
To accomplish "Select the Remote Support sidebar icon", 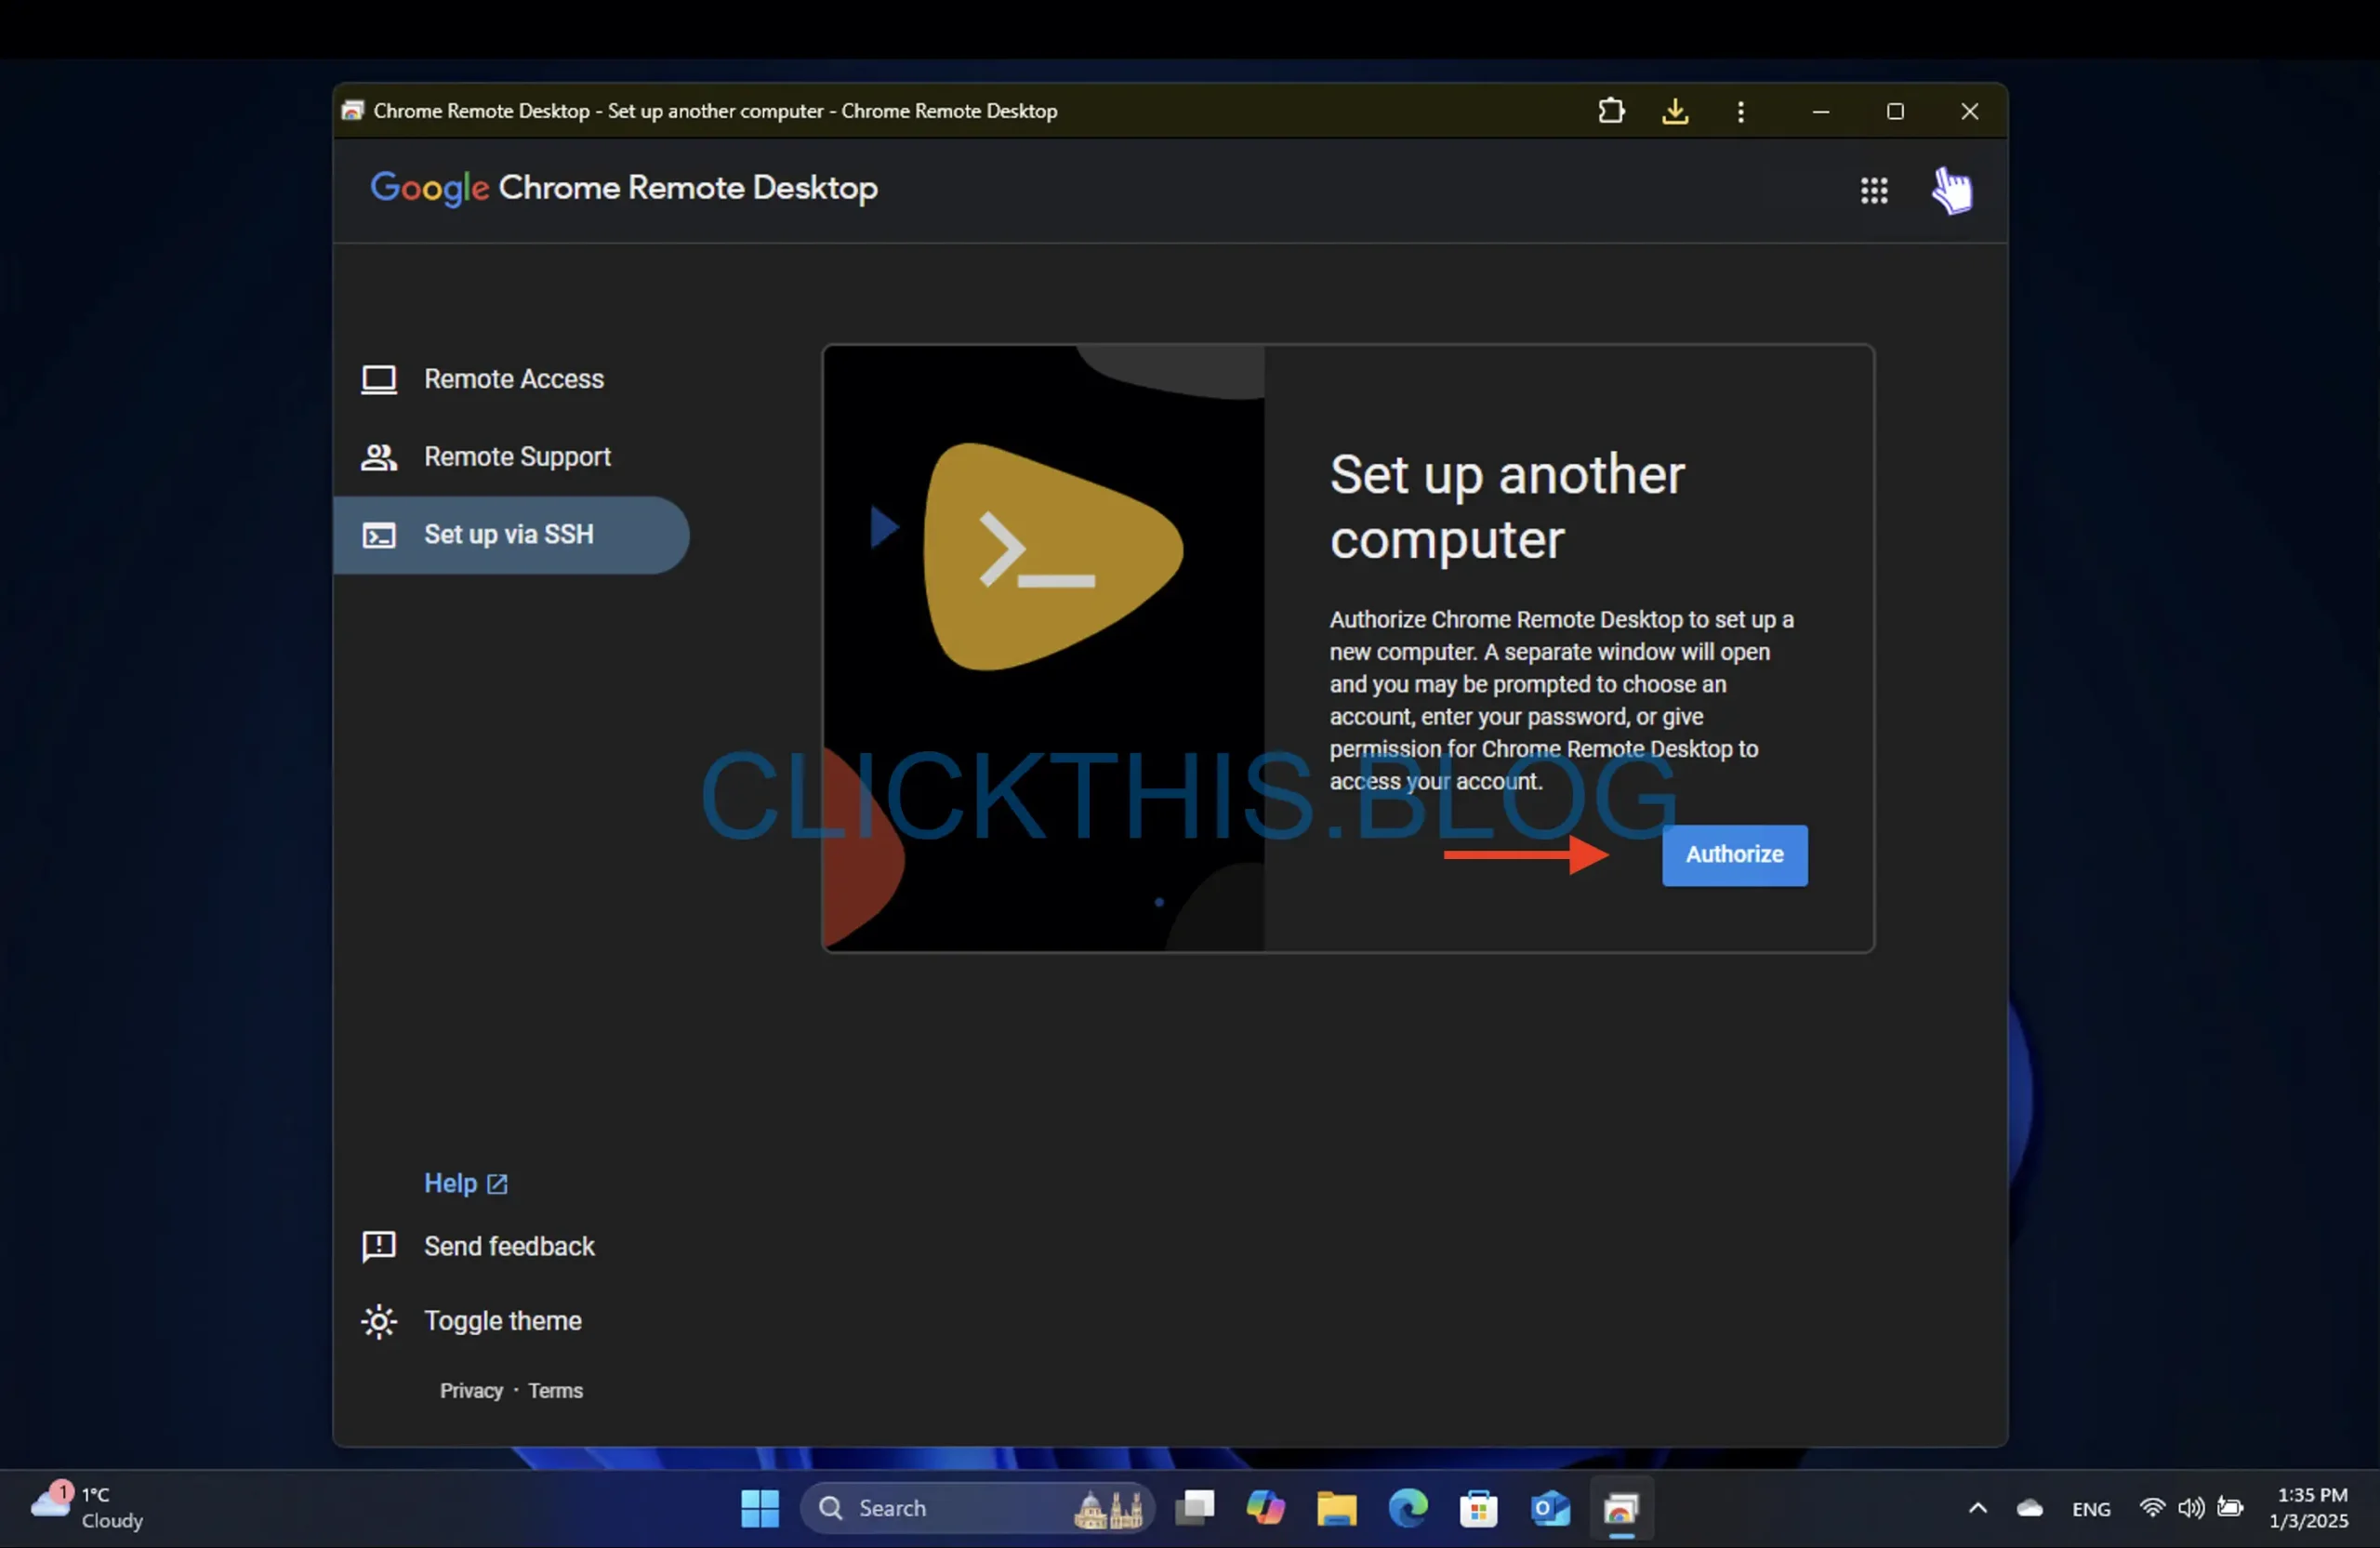I will 378,455.
